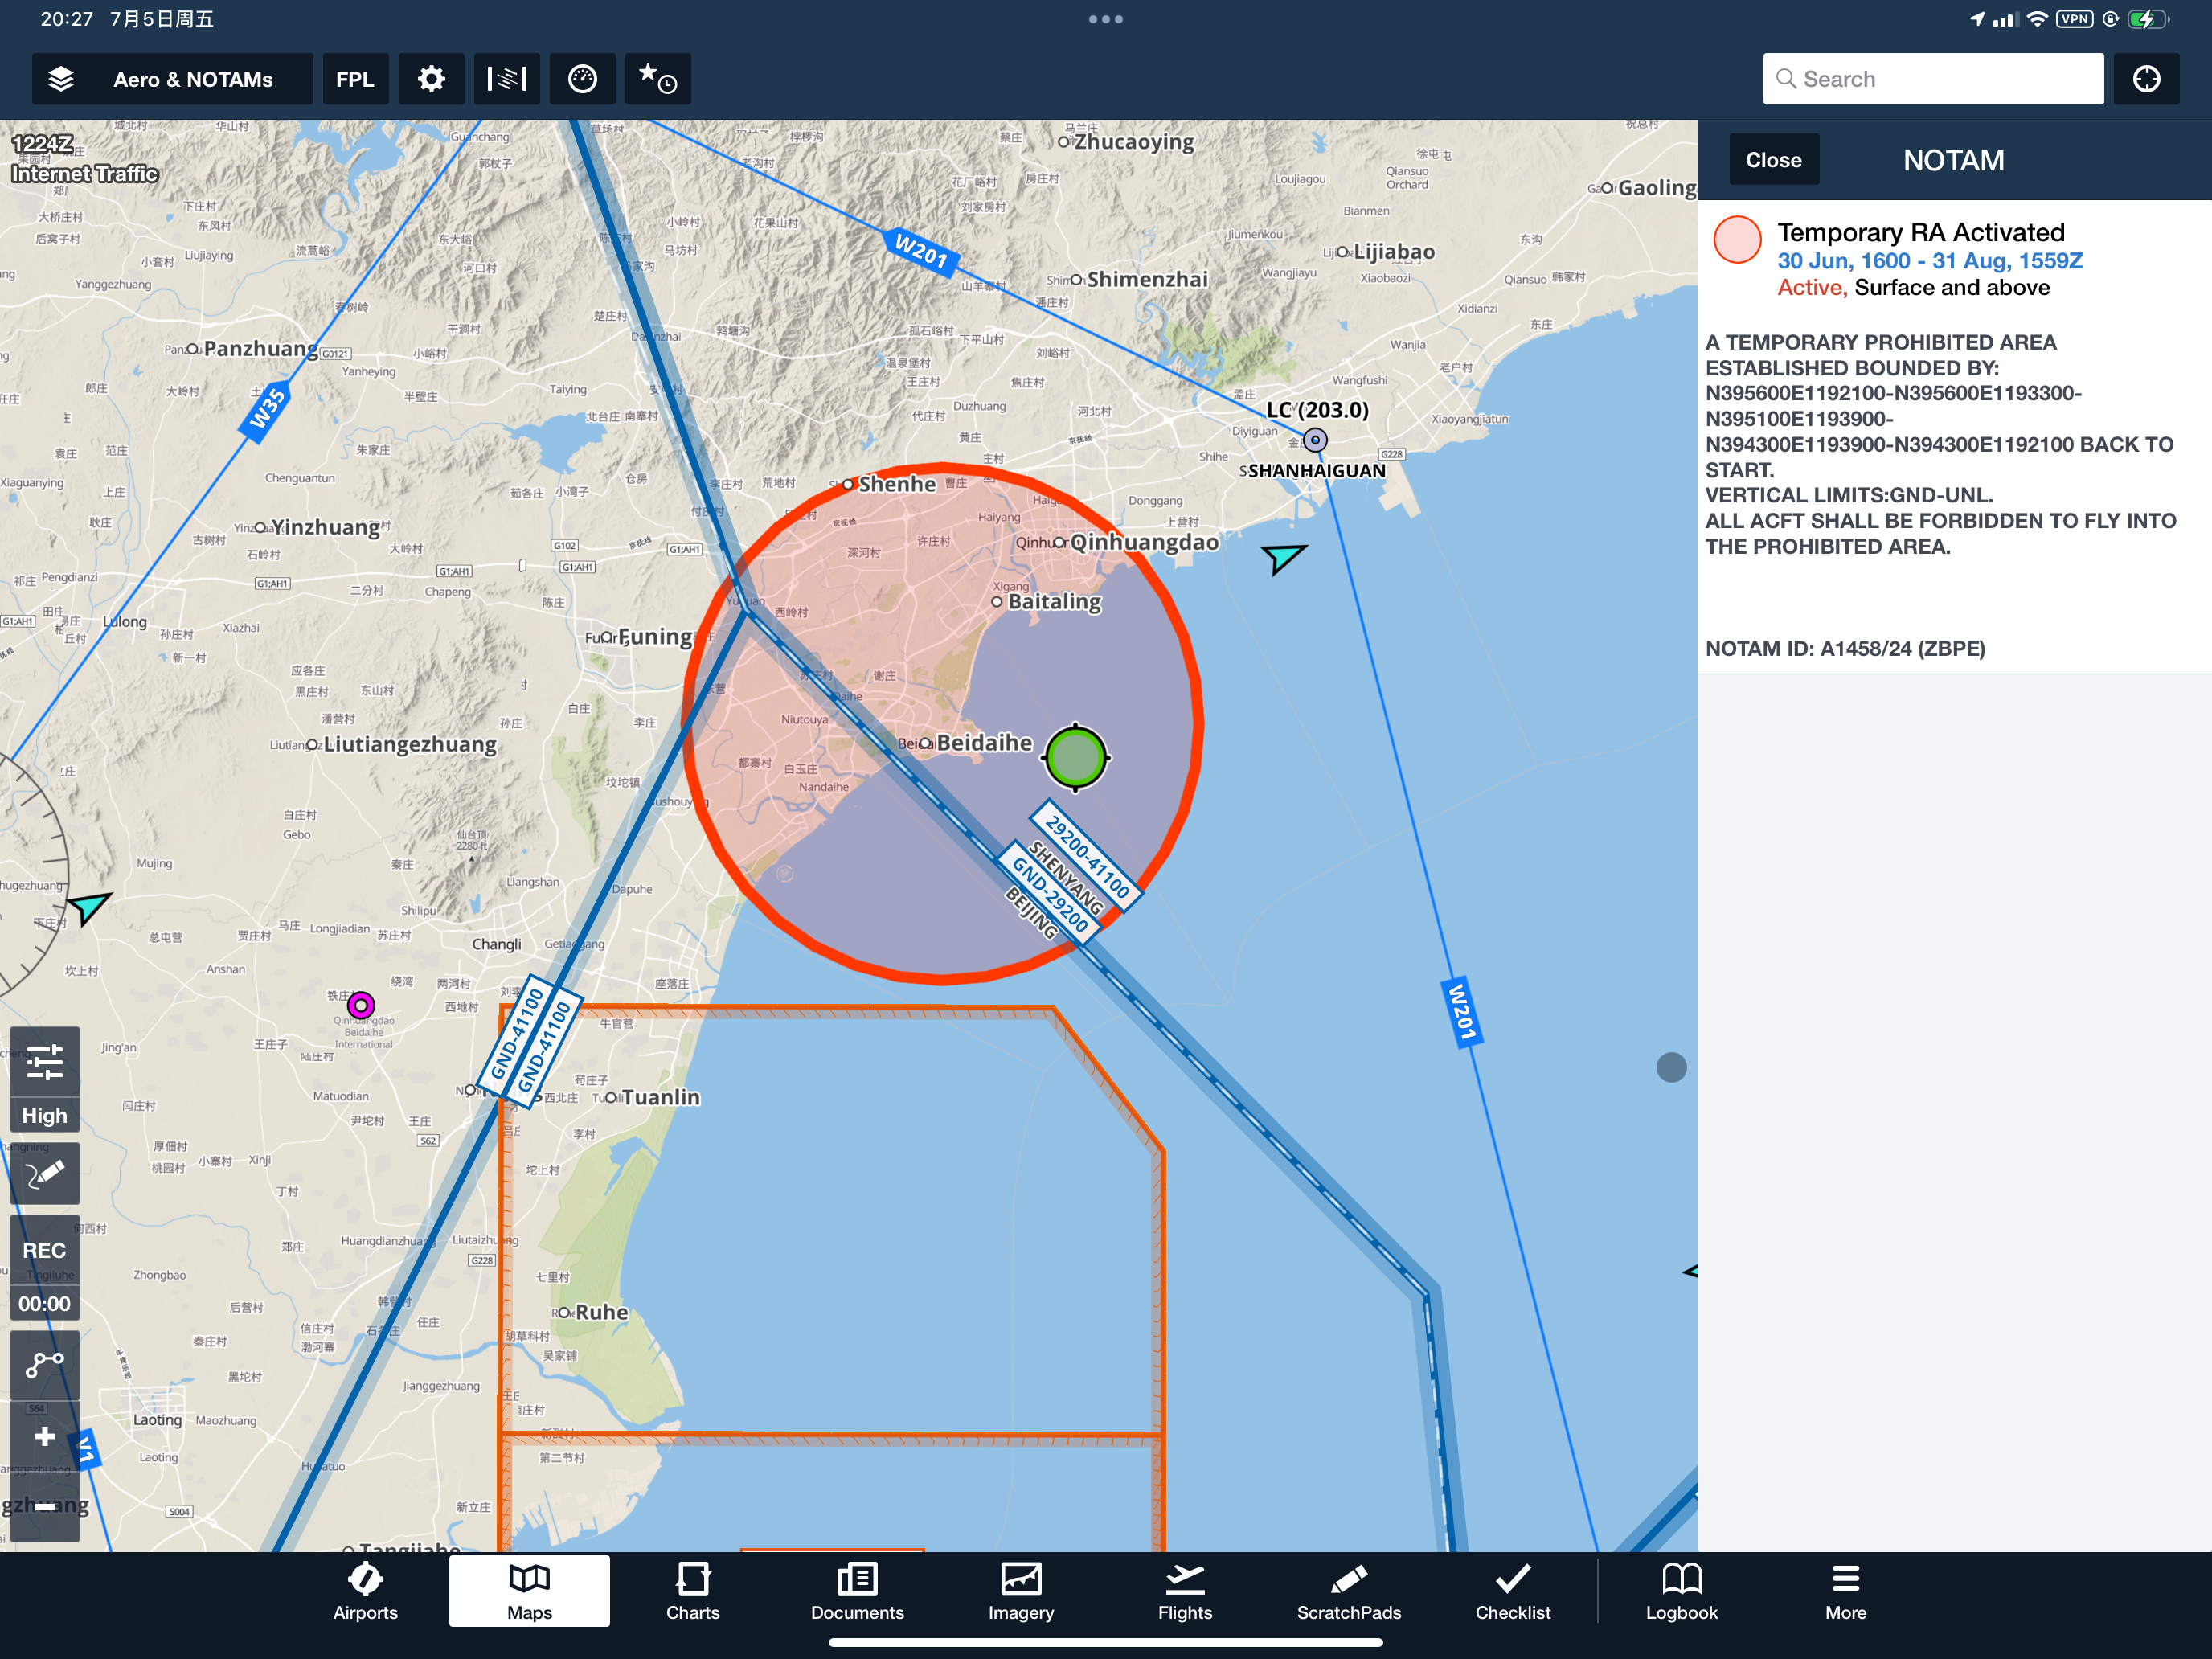Tap the route ruler tool icon

tap(45, 1364)
